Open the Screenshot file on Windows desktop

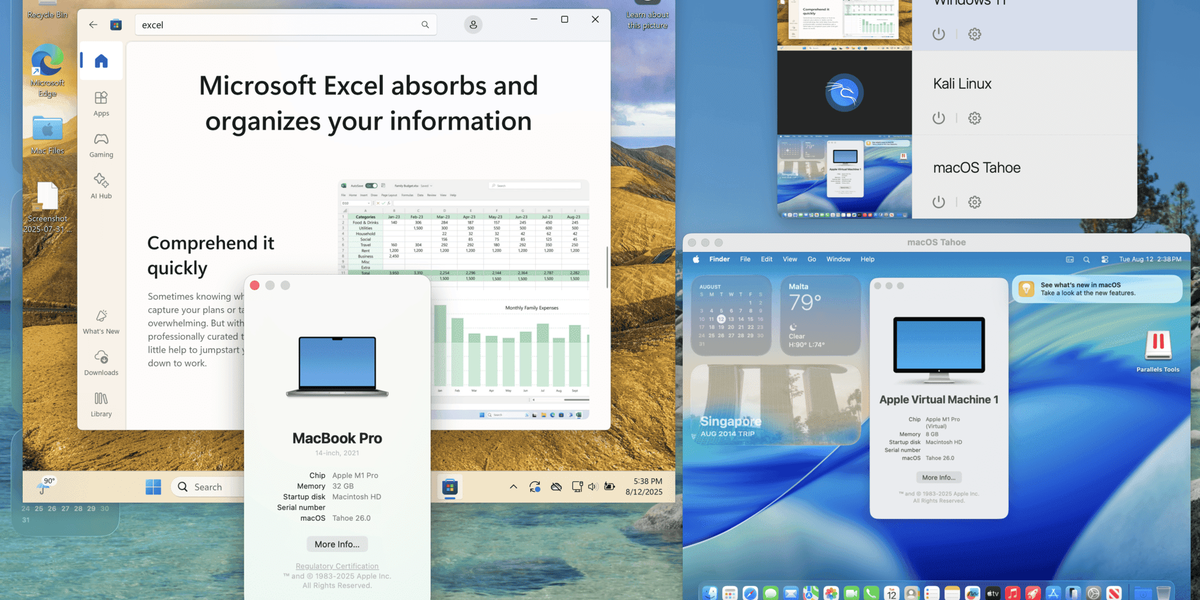[x=47, y=207]
